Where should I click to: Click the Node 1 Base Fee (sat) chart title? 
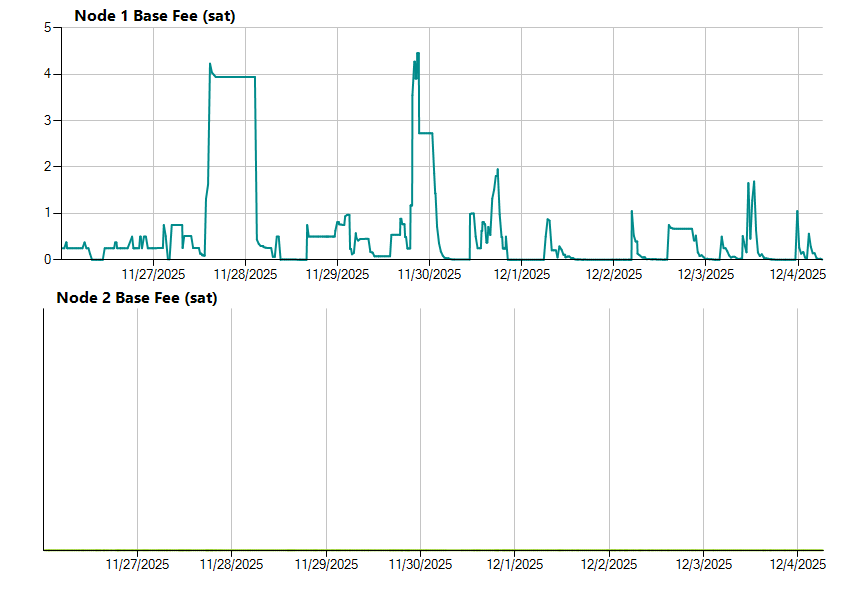coord(154,15)
